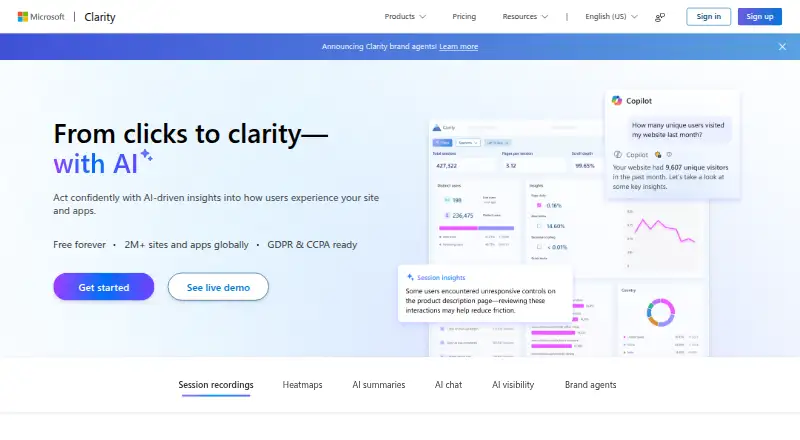This screenshot has height=440, width=800.
Task: Click the Copilot reply about 9,607 visitors
Action: [670, 177]
